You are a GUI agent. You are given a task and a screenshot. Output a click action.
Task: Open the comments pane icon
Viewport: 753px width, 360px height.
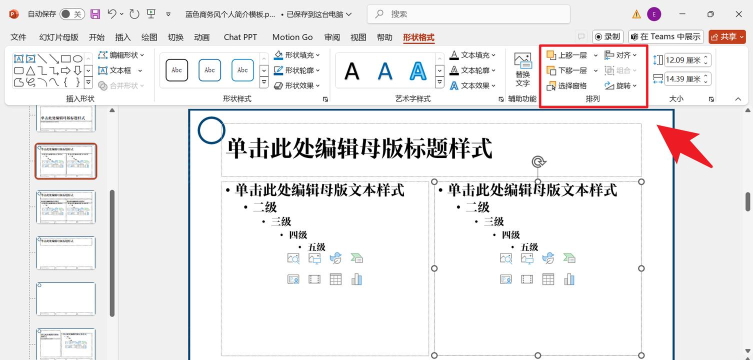click(582, 37)
